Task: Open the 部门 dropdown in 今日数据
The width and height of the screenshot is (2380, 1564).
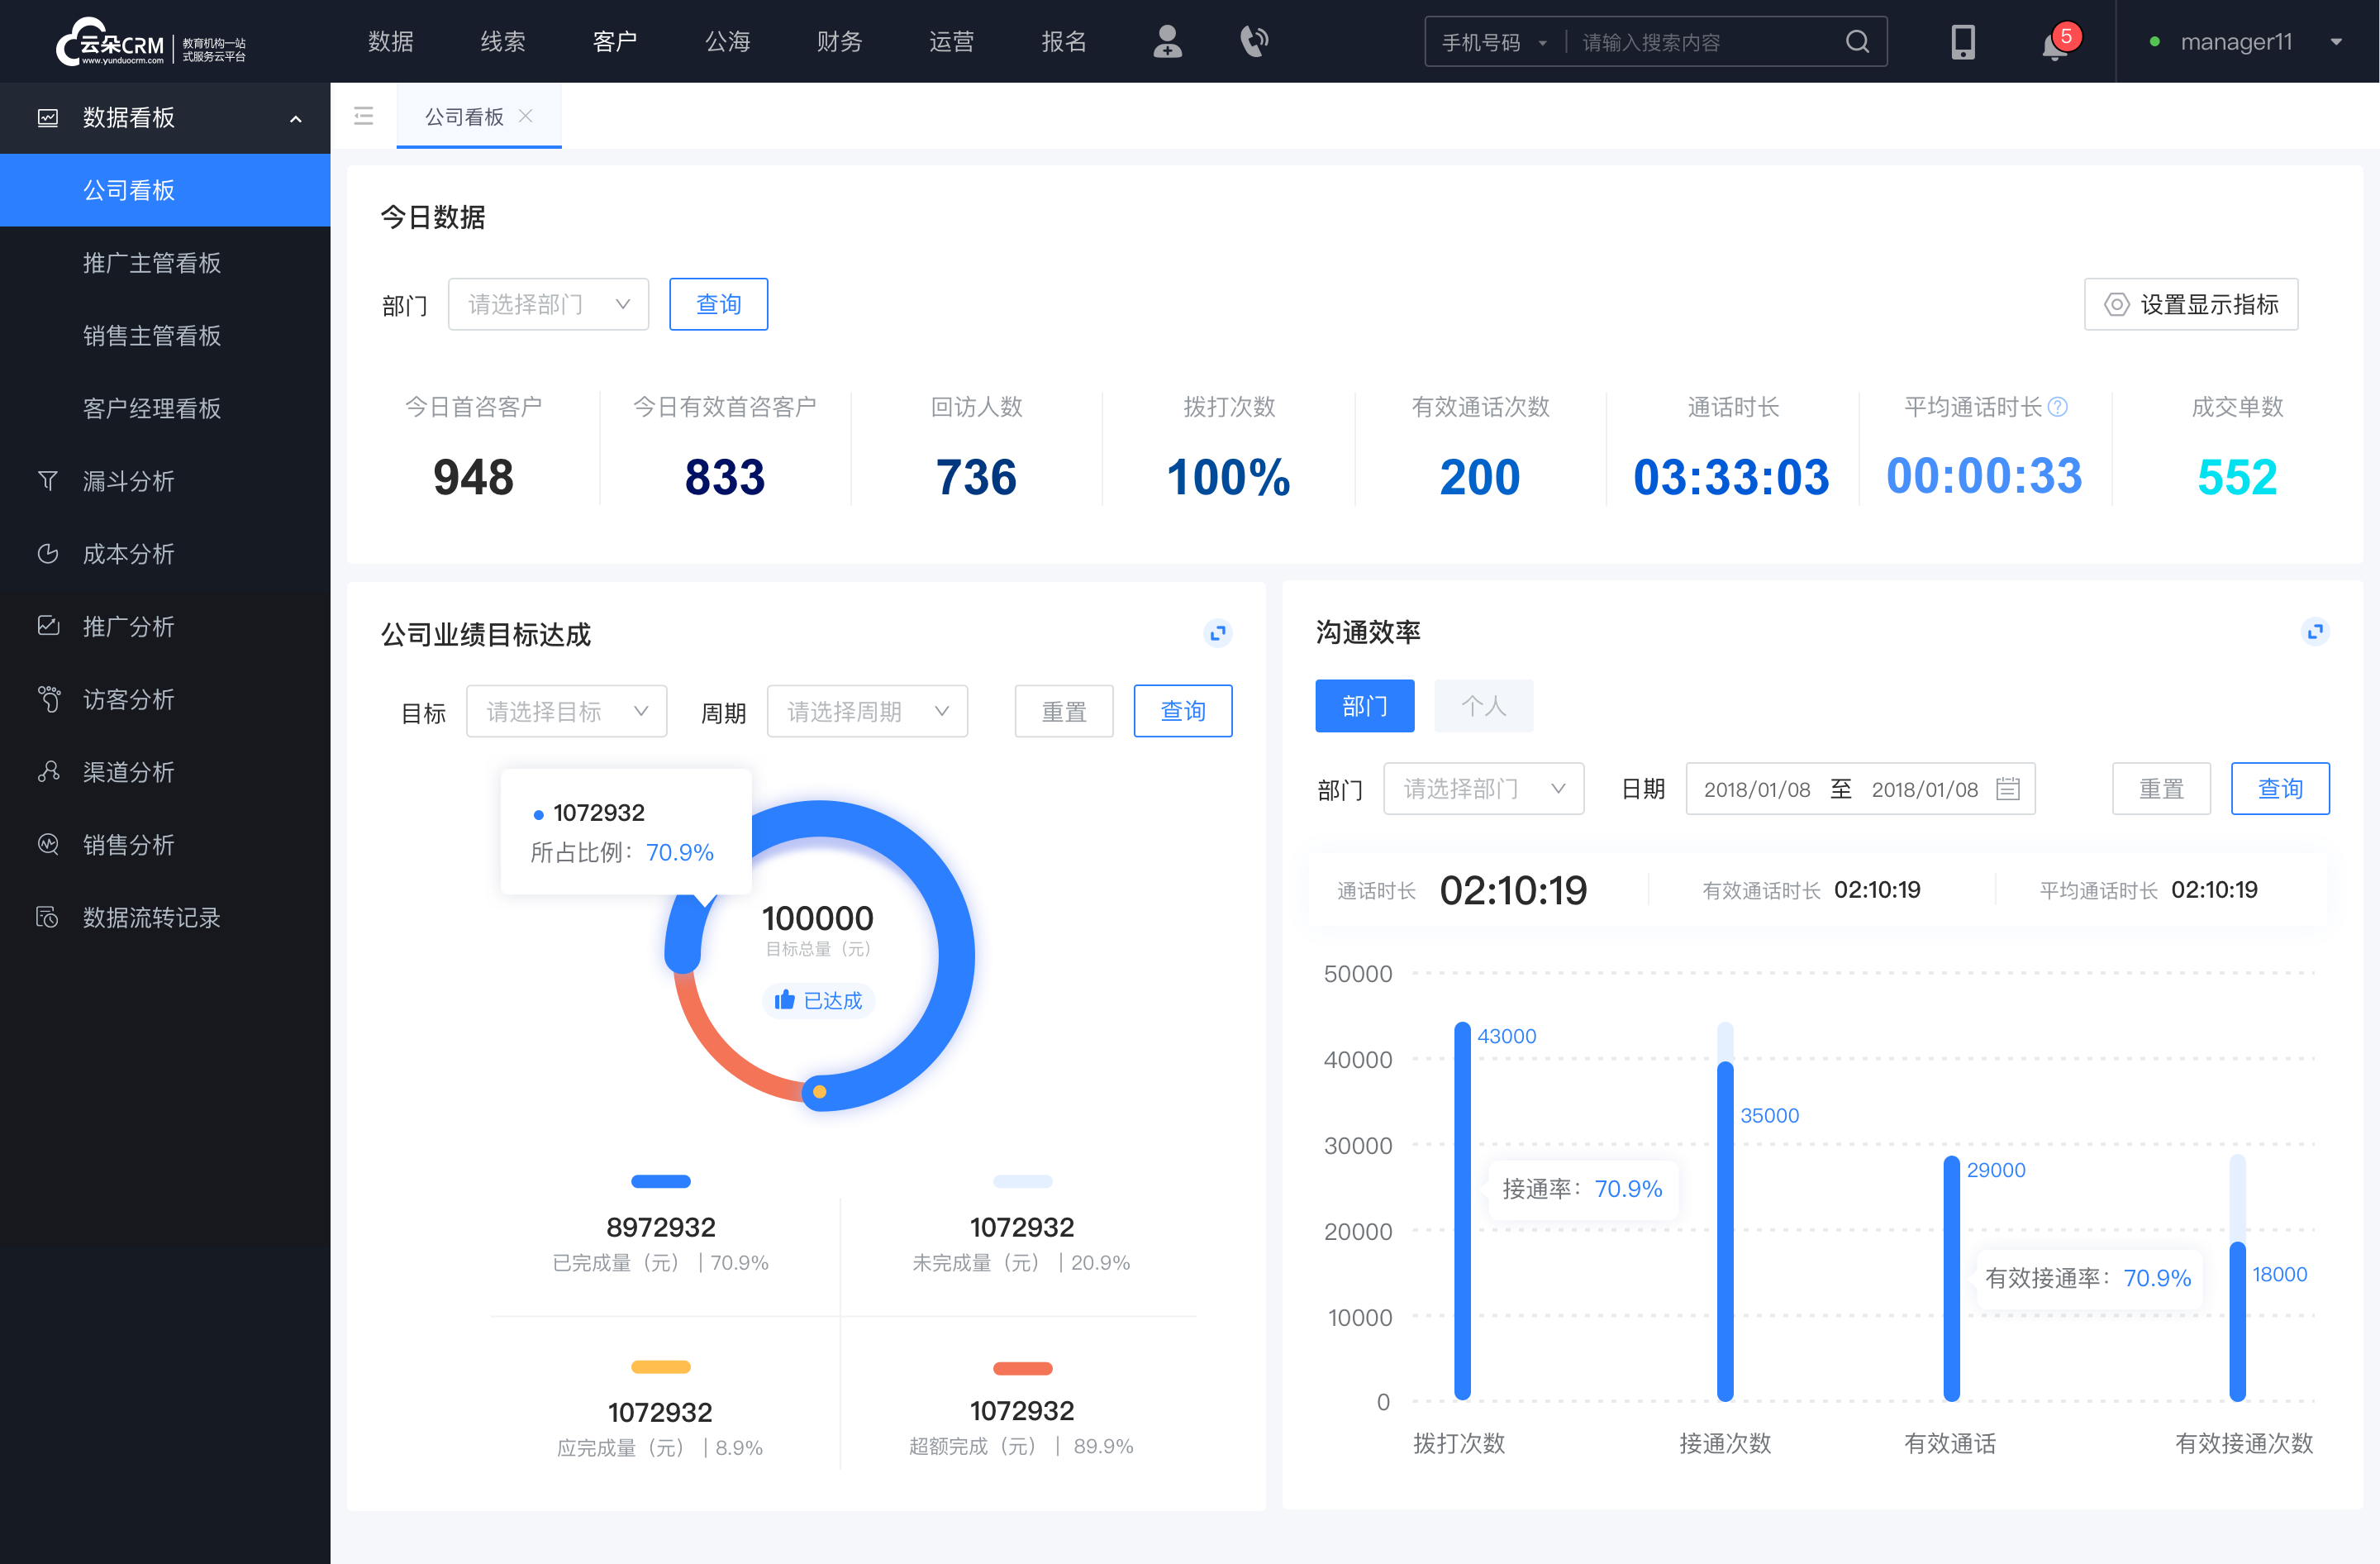Action: (x=545, y=302)
